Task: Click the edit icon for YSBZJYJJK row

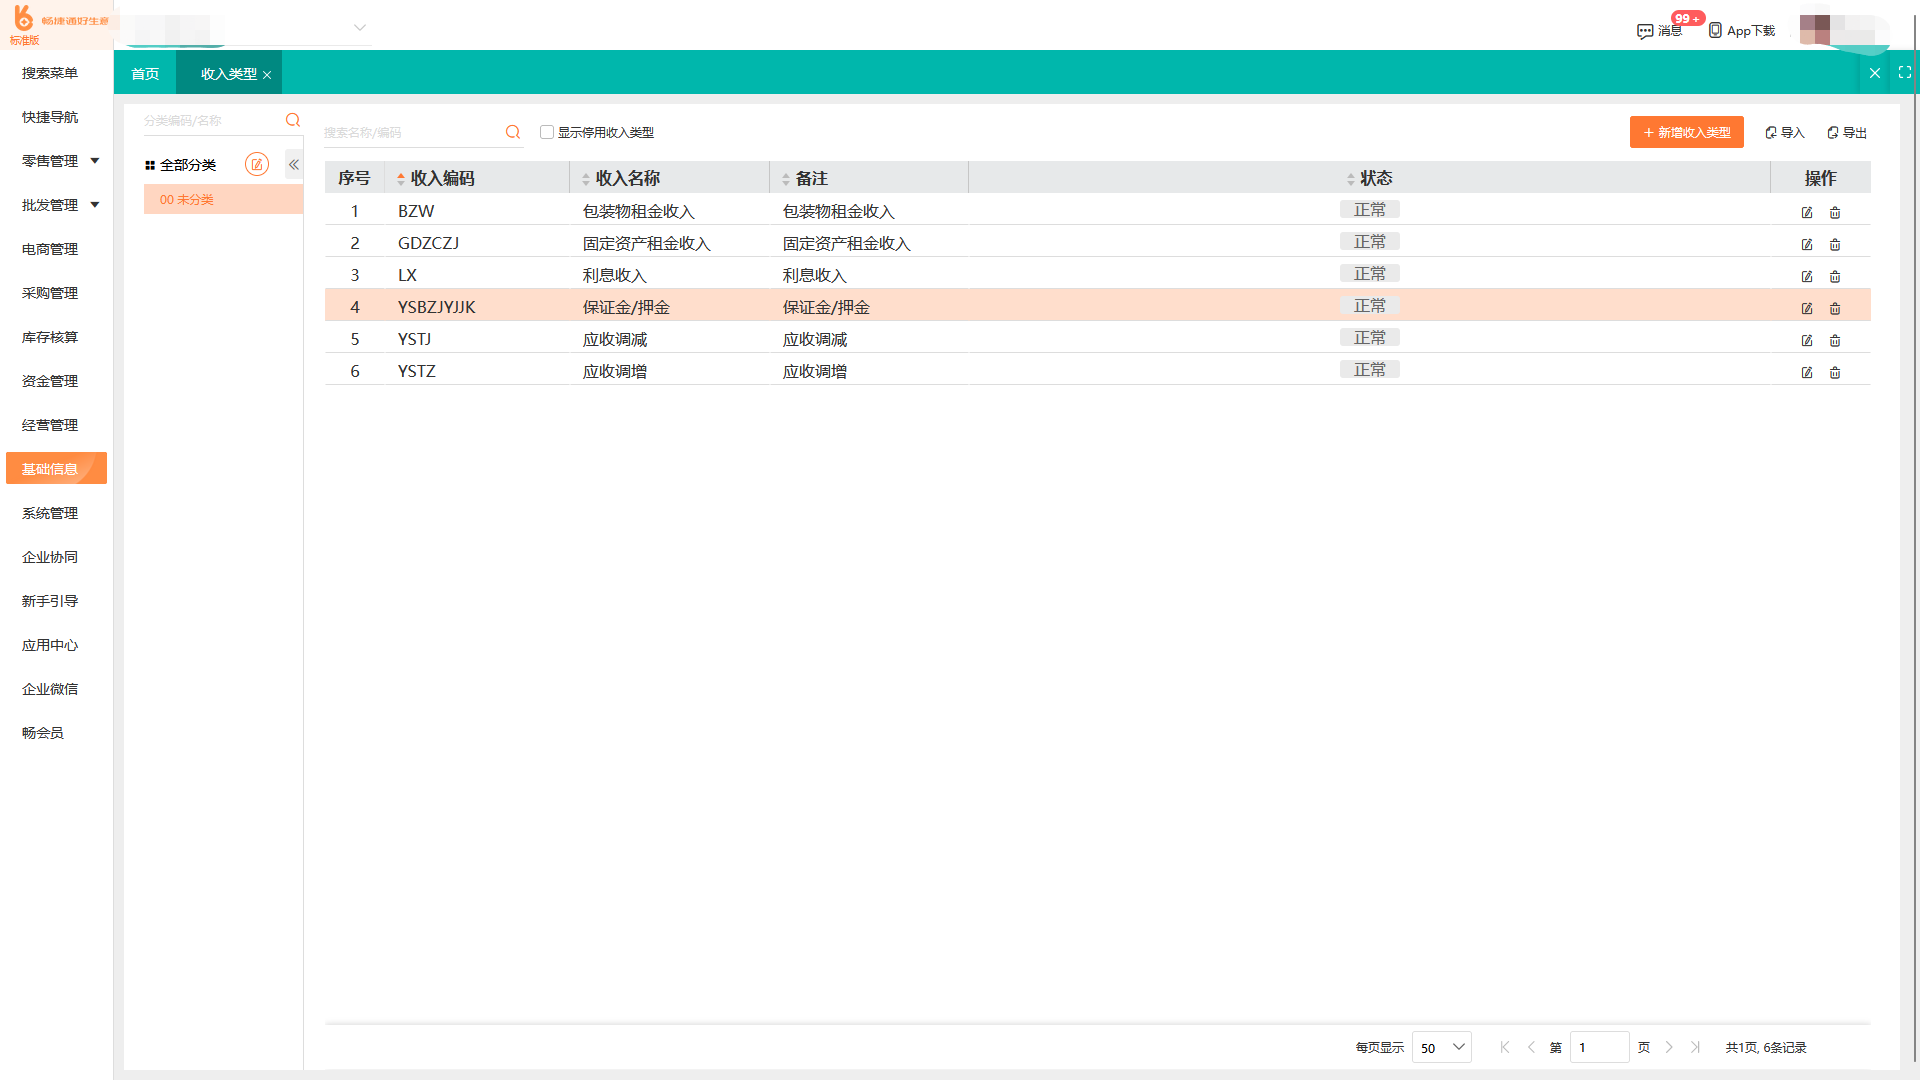Action: click(1807, 306)
